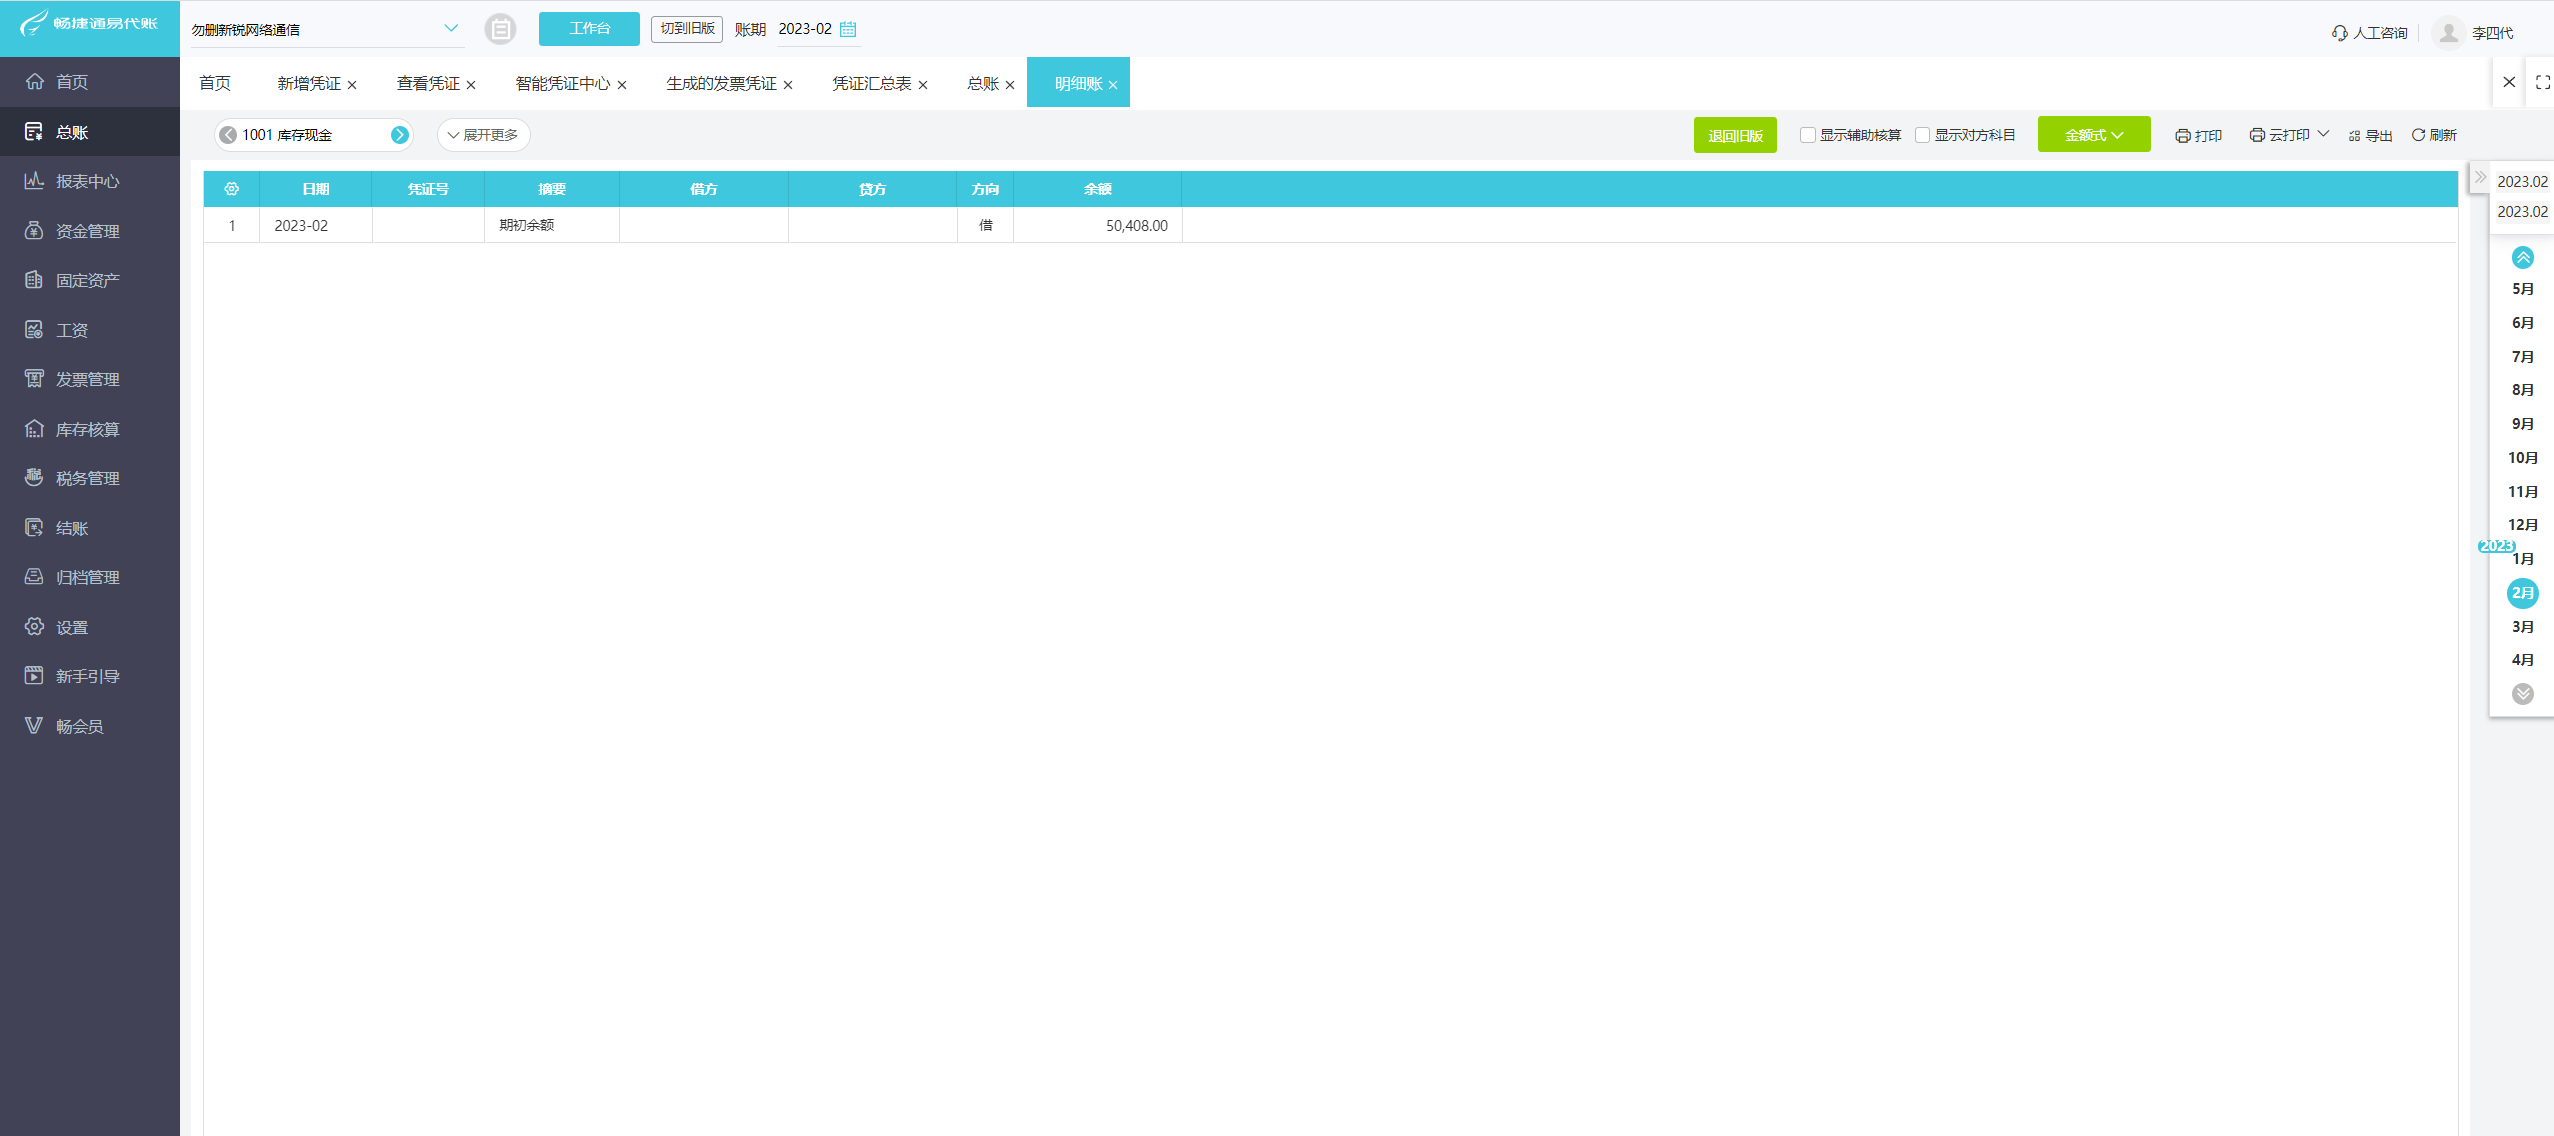2554x1136 pixels.
Task: Click the navigate right arrow icon
Action: (401, 135)
